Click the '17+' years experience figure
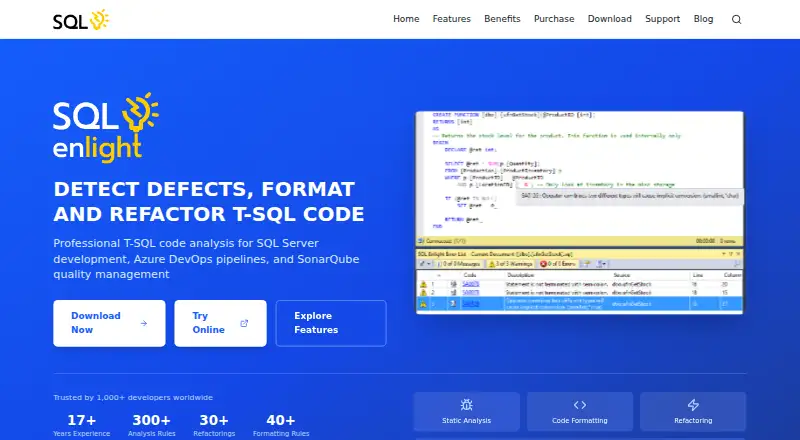 tap(82, 420)
